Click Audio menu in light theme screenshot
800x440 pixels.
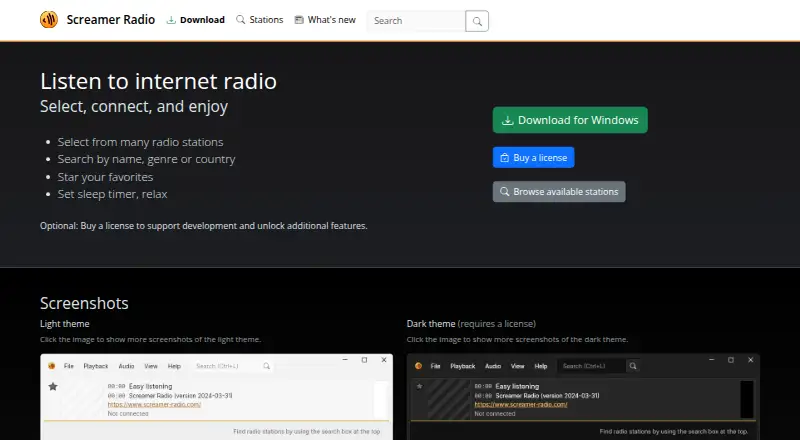(x=126, y=366)
